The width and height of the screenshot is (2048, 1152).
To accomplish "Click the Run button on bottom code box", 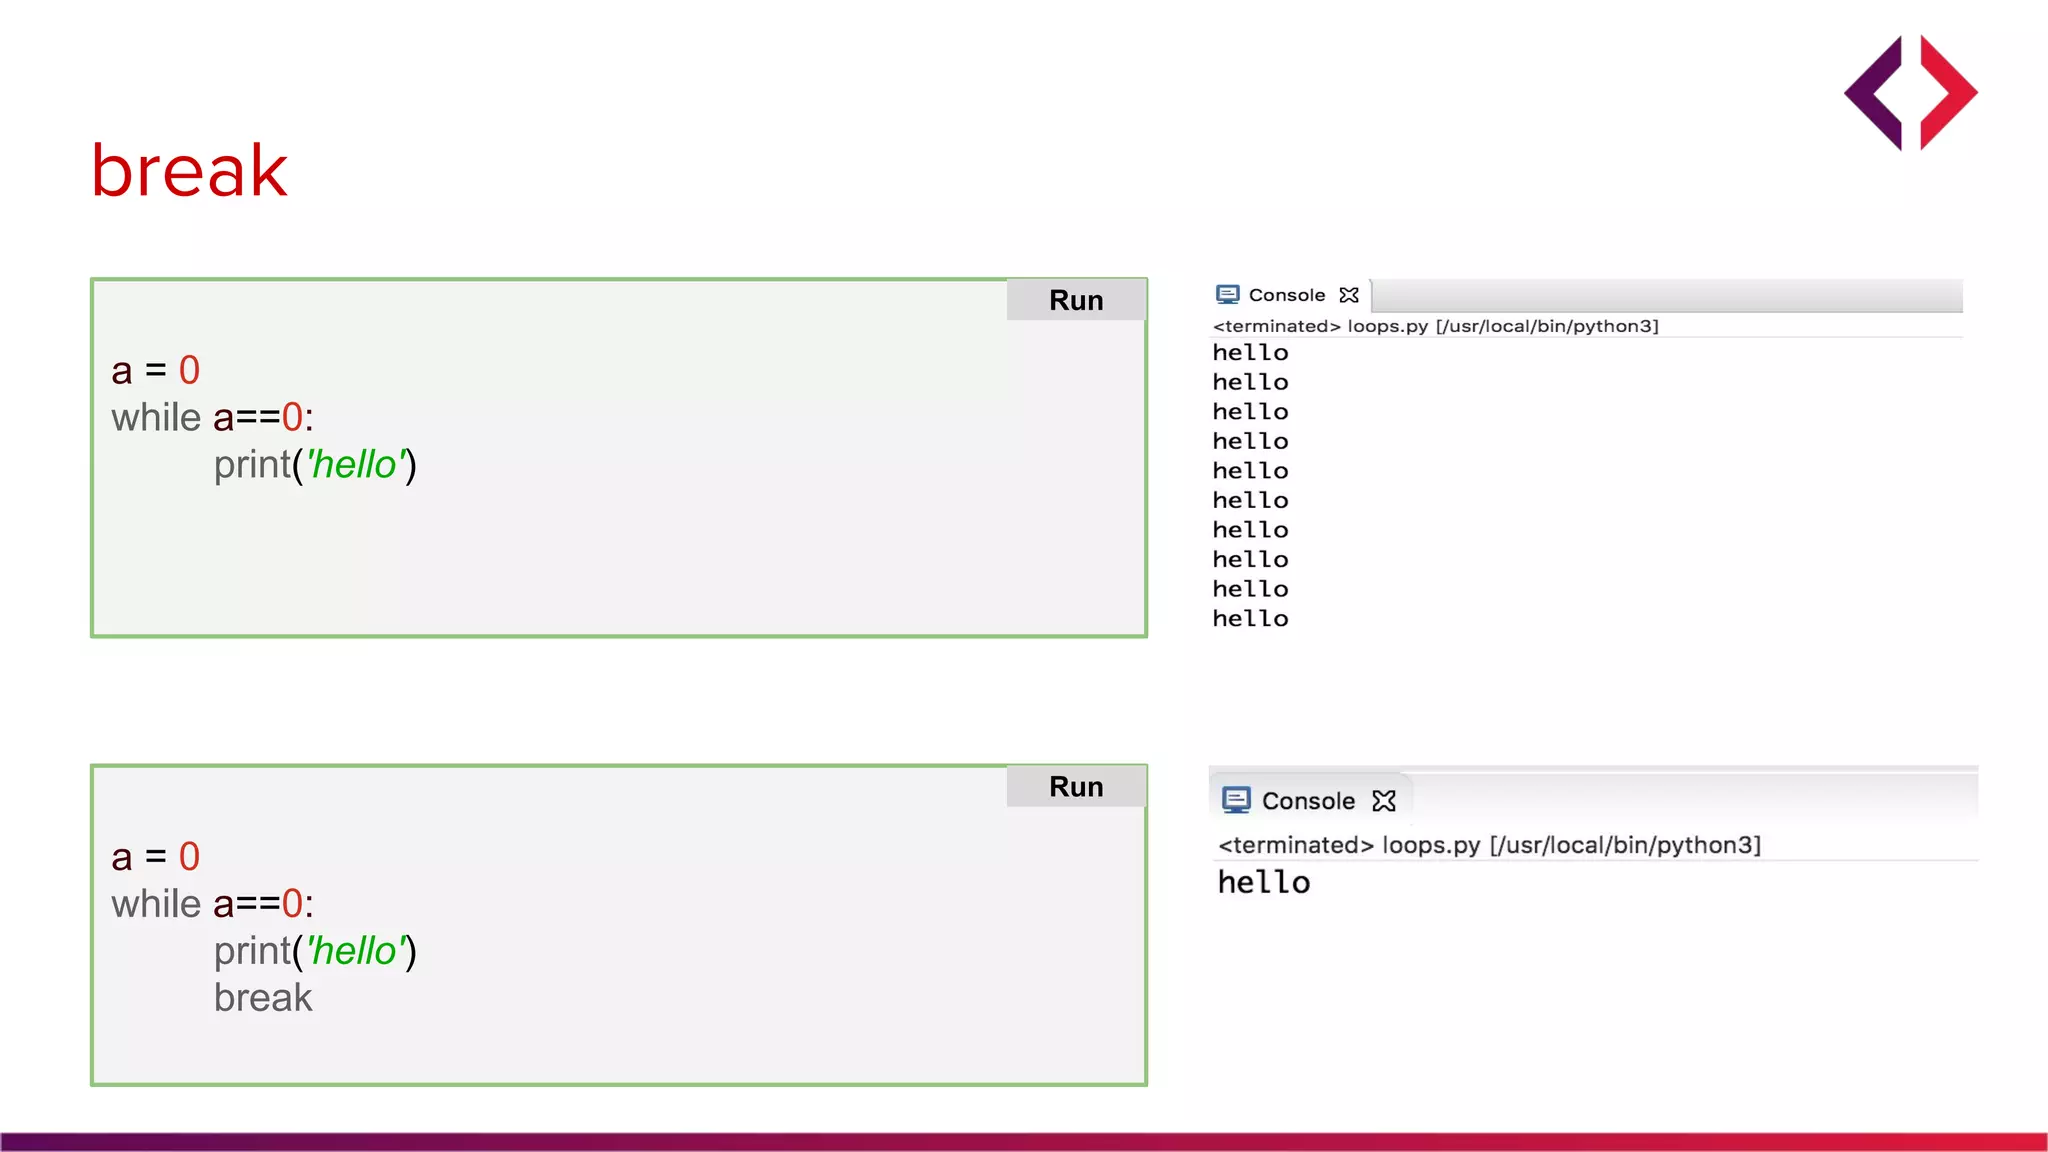I will tap(1076, 787).
